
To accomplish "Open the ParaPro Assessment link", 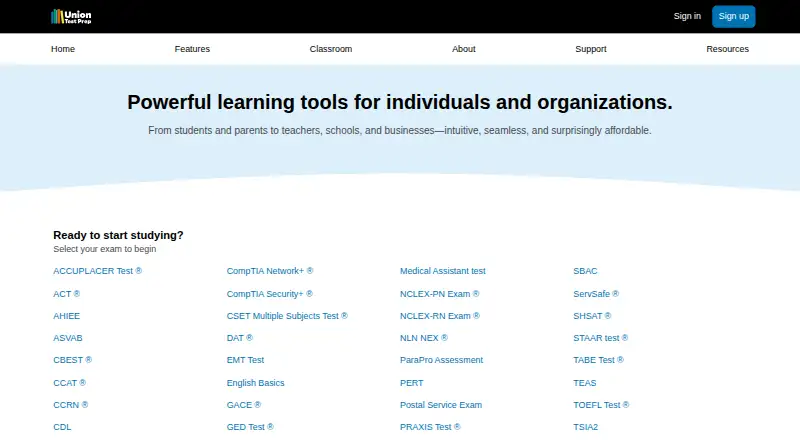I will click(441, 360).
